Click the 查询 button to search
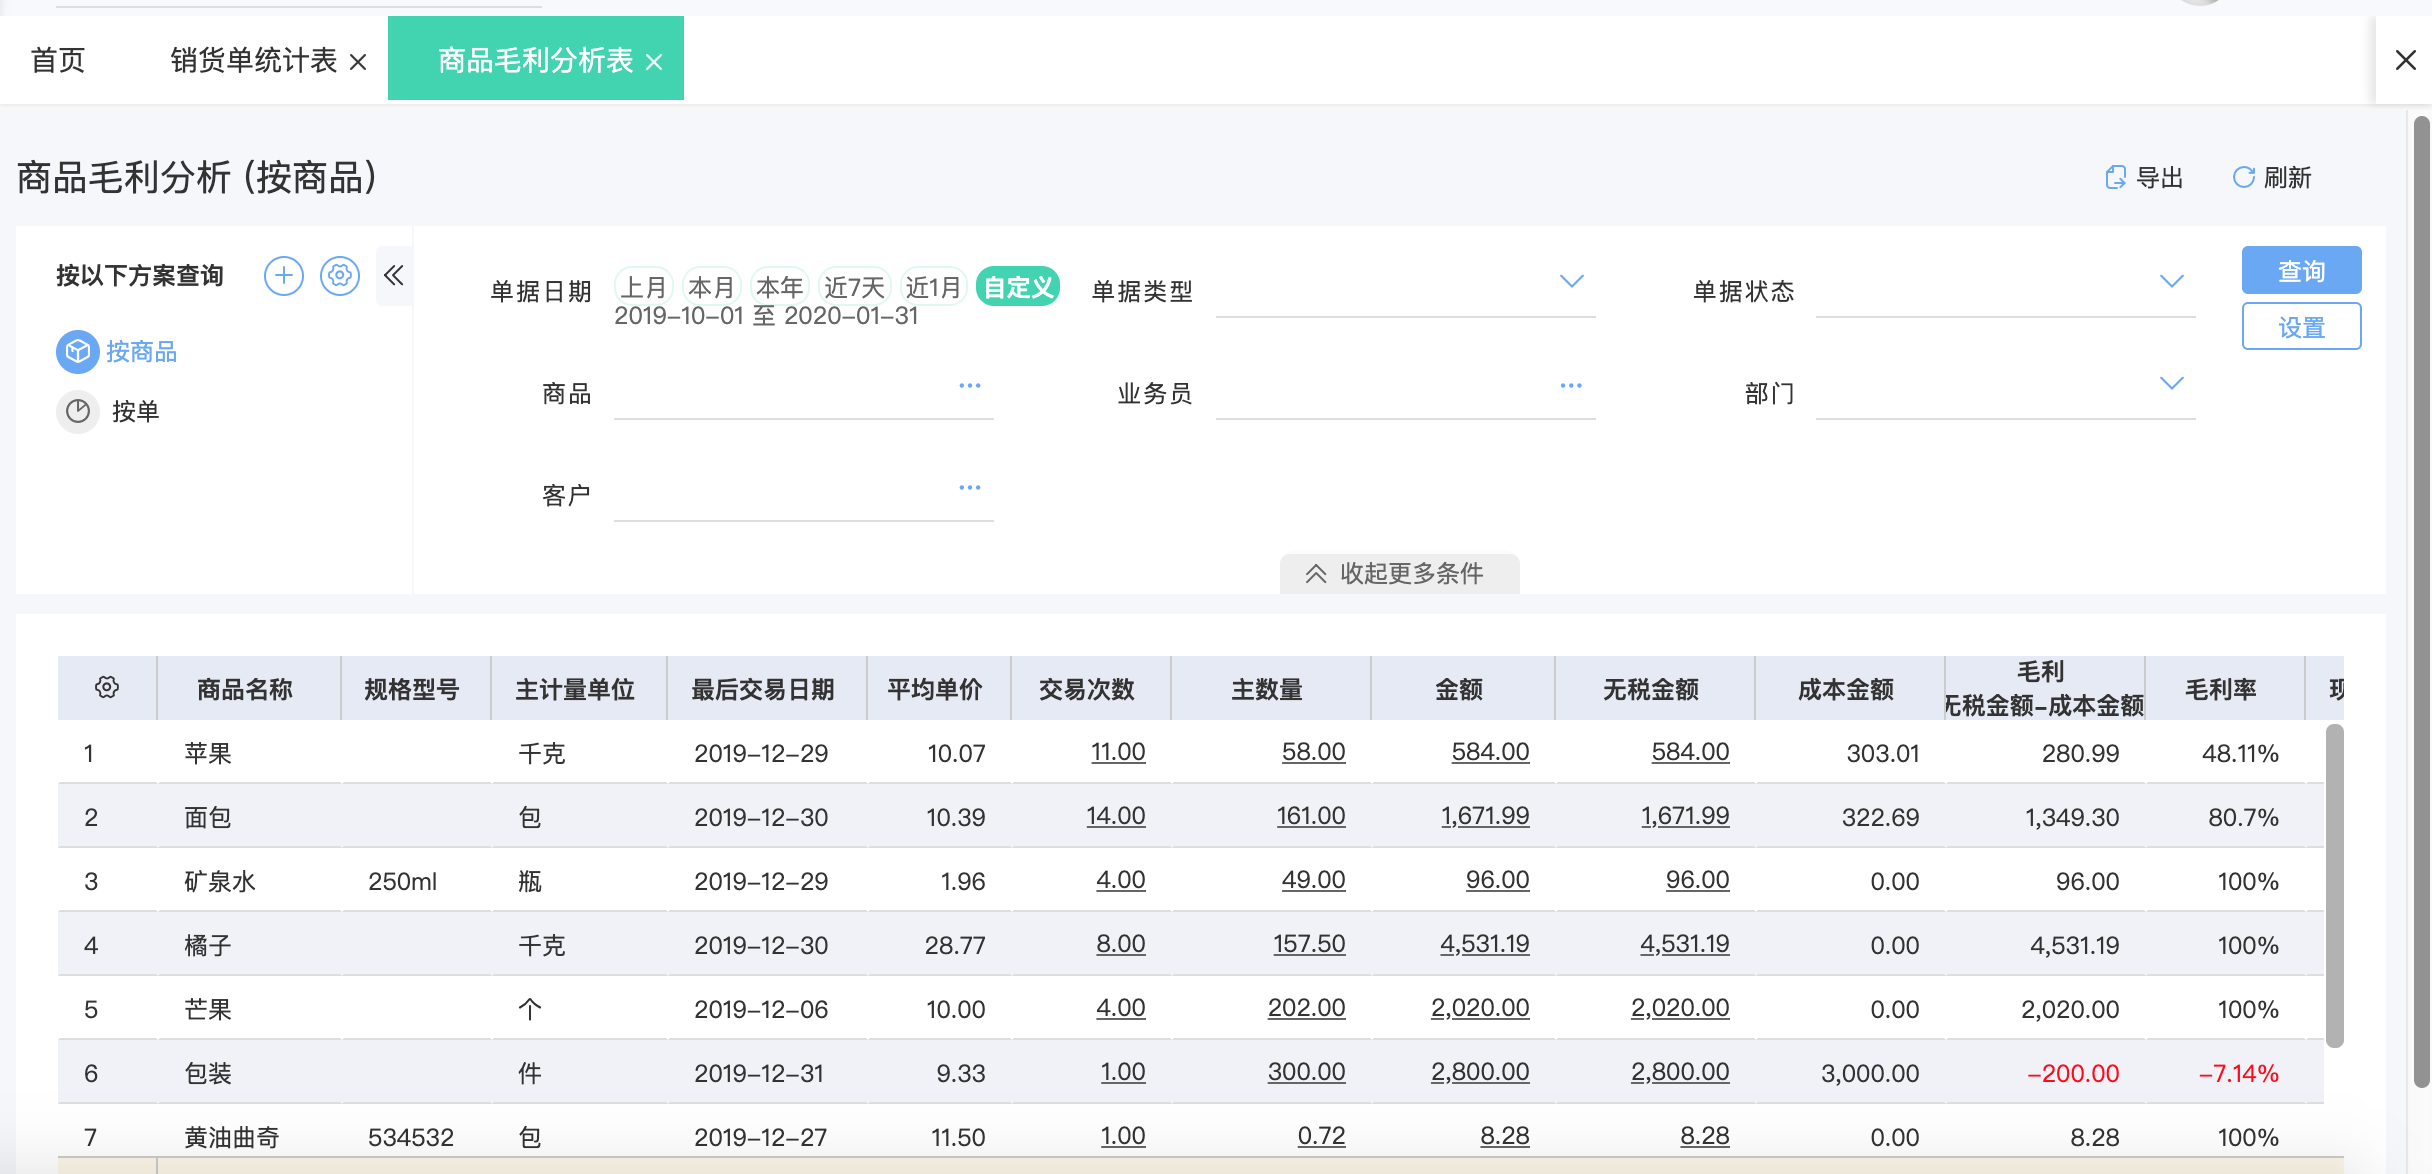 pos(2302,273)
